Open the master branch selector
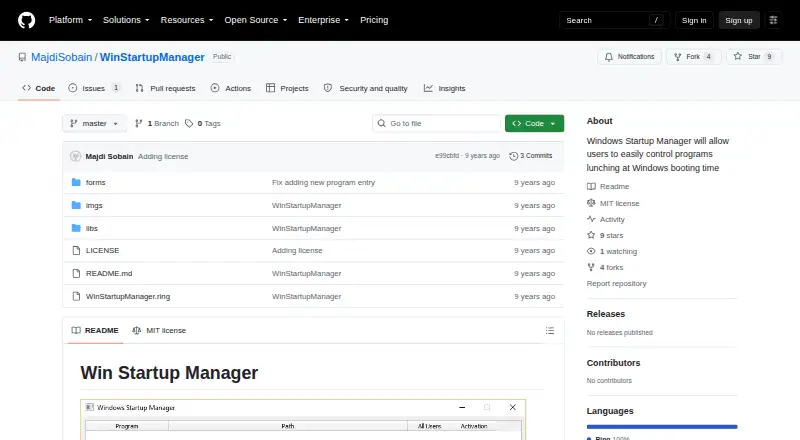The width and height of the screenshot is (800, 440). click(x=94, y=124)
